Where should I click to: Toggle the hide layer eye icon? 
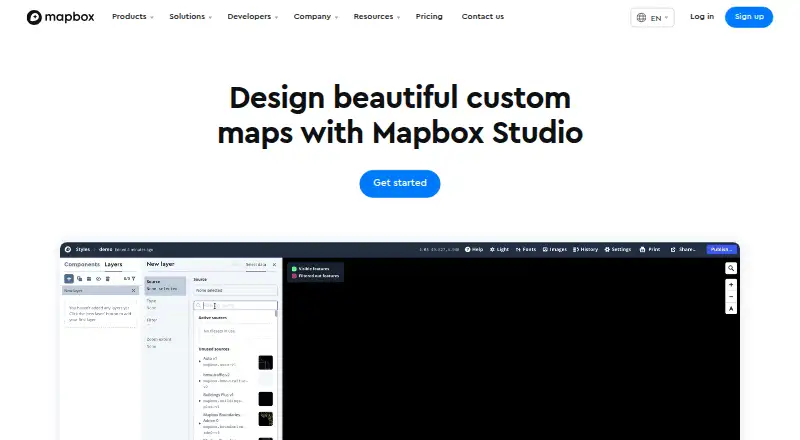[98, 279]
